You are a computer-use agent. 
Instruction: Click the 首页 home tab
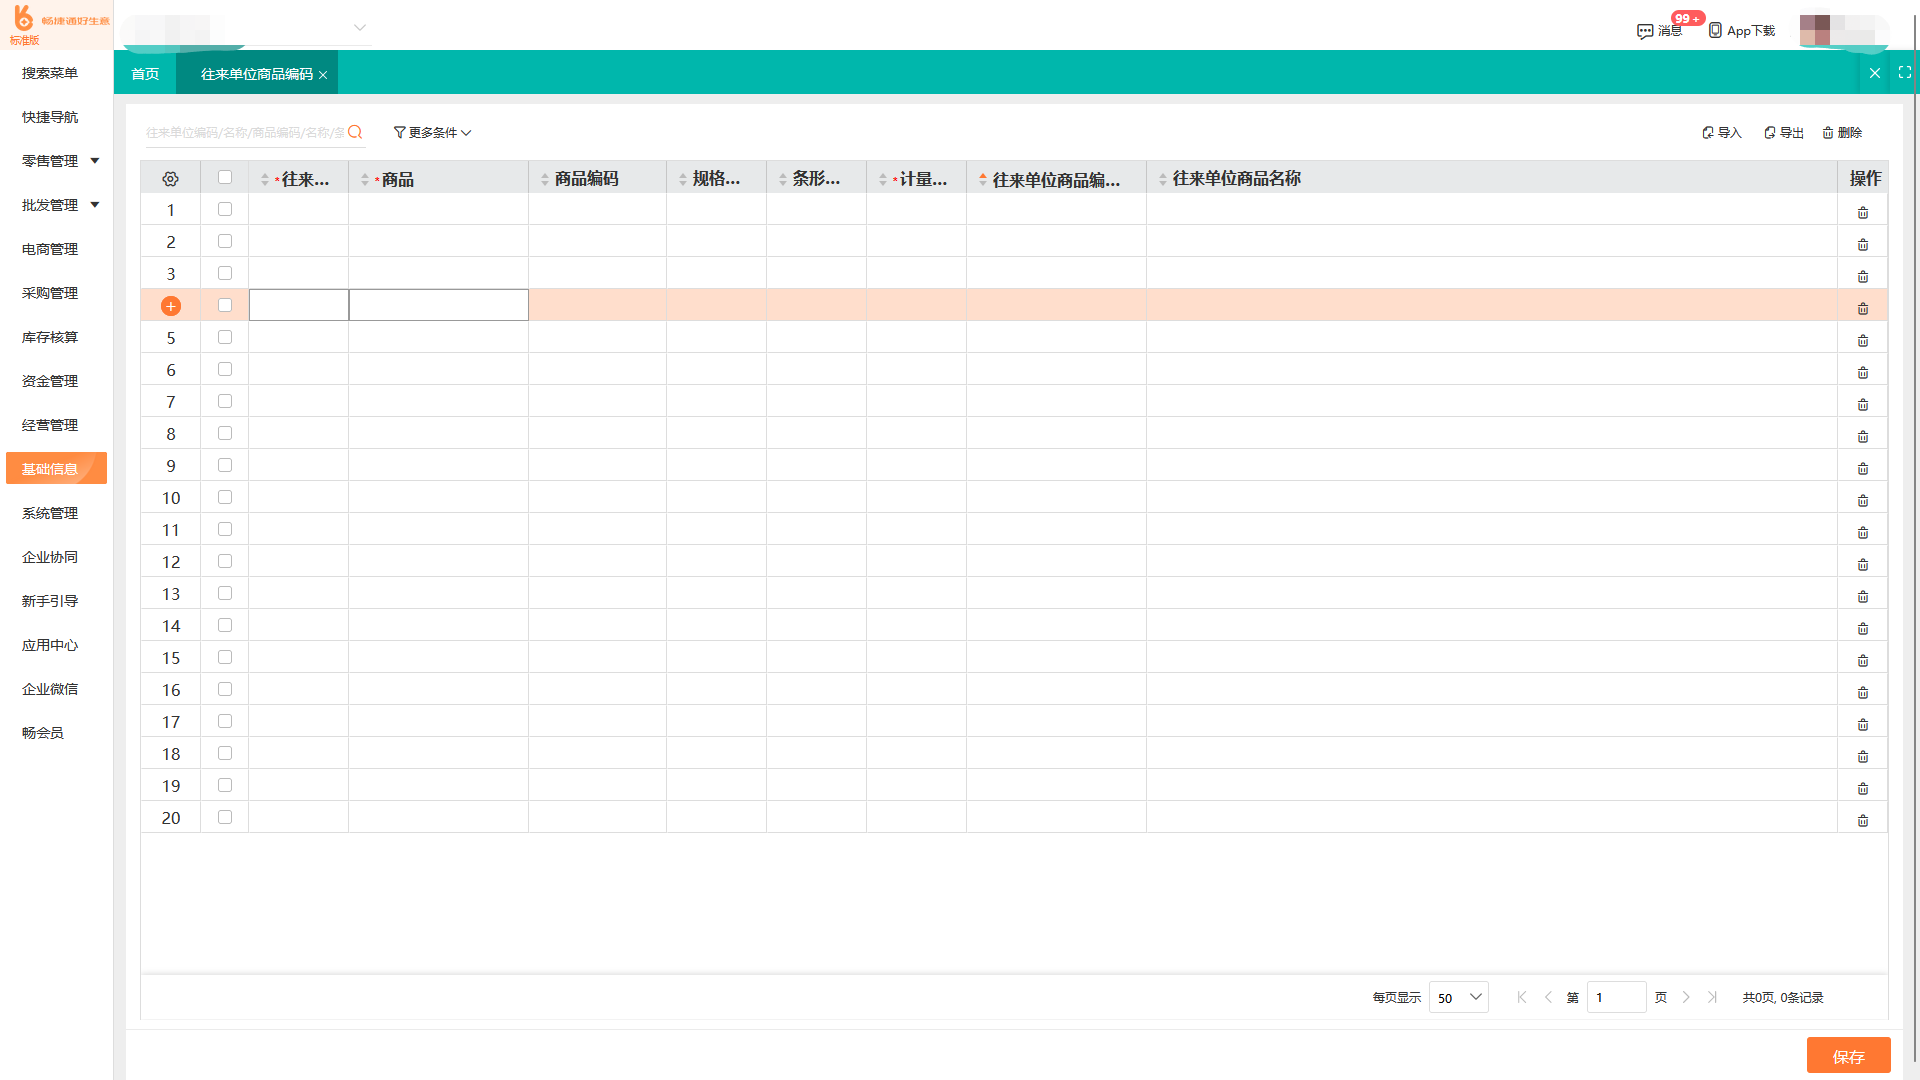coord(145,74)
